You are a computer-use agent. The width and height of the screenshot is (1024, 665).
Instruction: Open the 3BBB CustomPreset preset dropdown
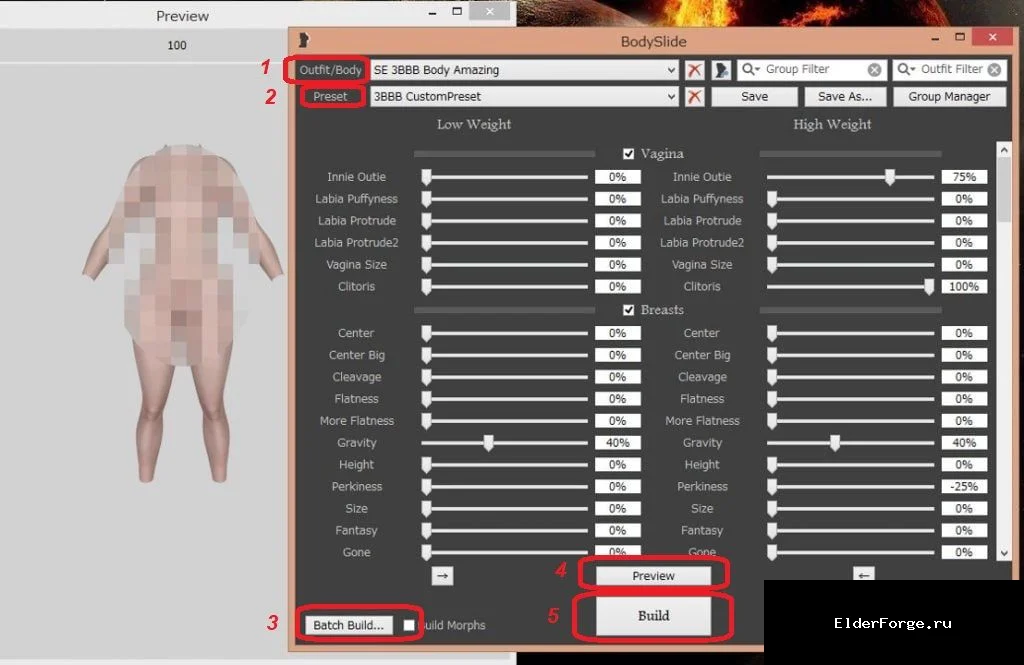tap(671, 97)
